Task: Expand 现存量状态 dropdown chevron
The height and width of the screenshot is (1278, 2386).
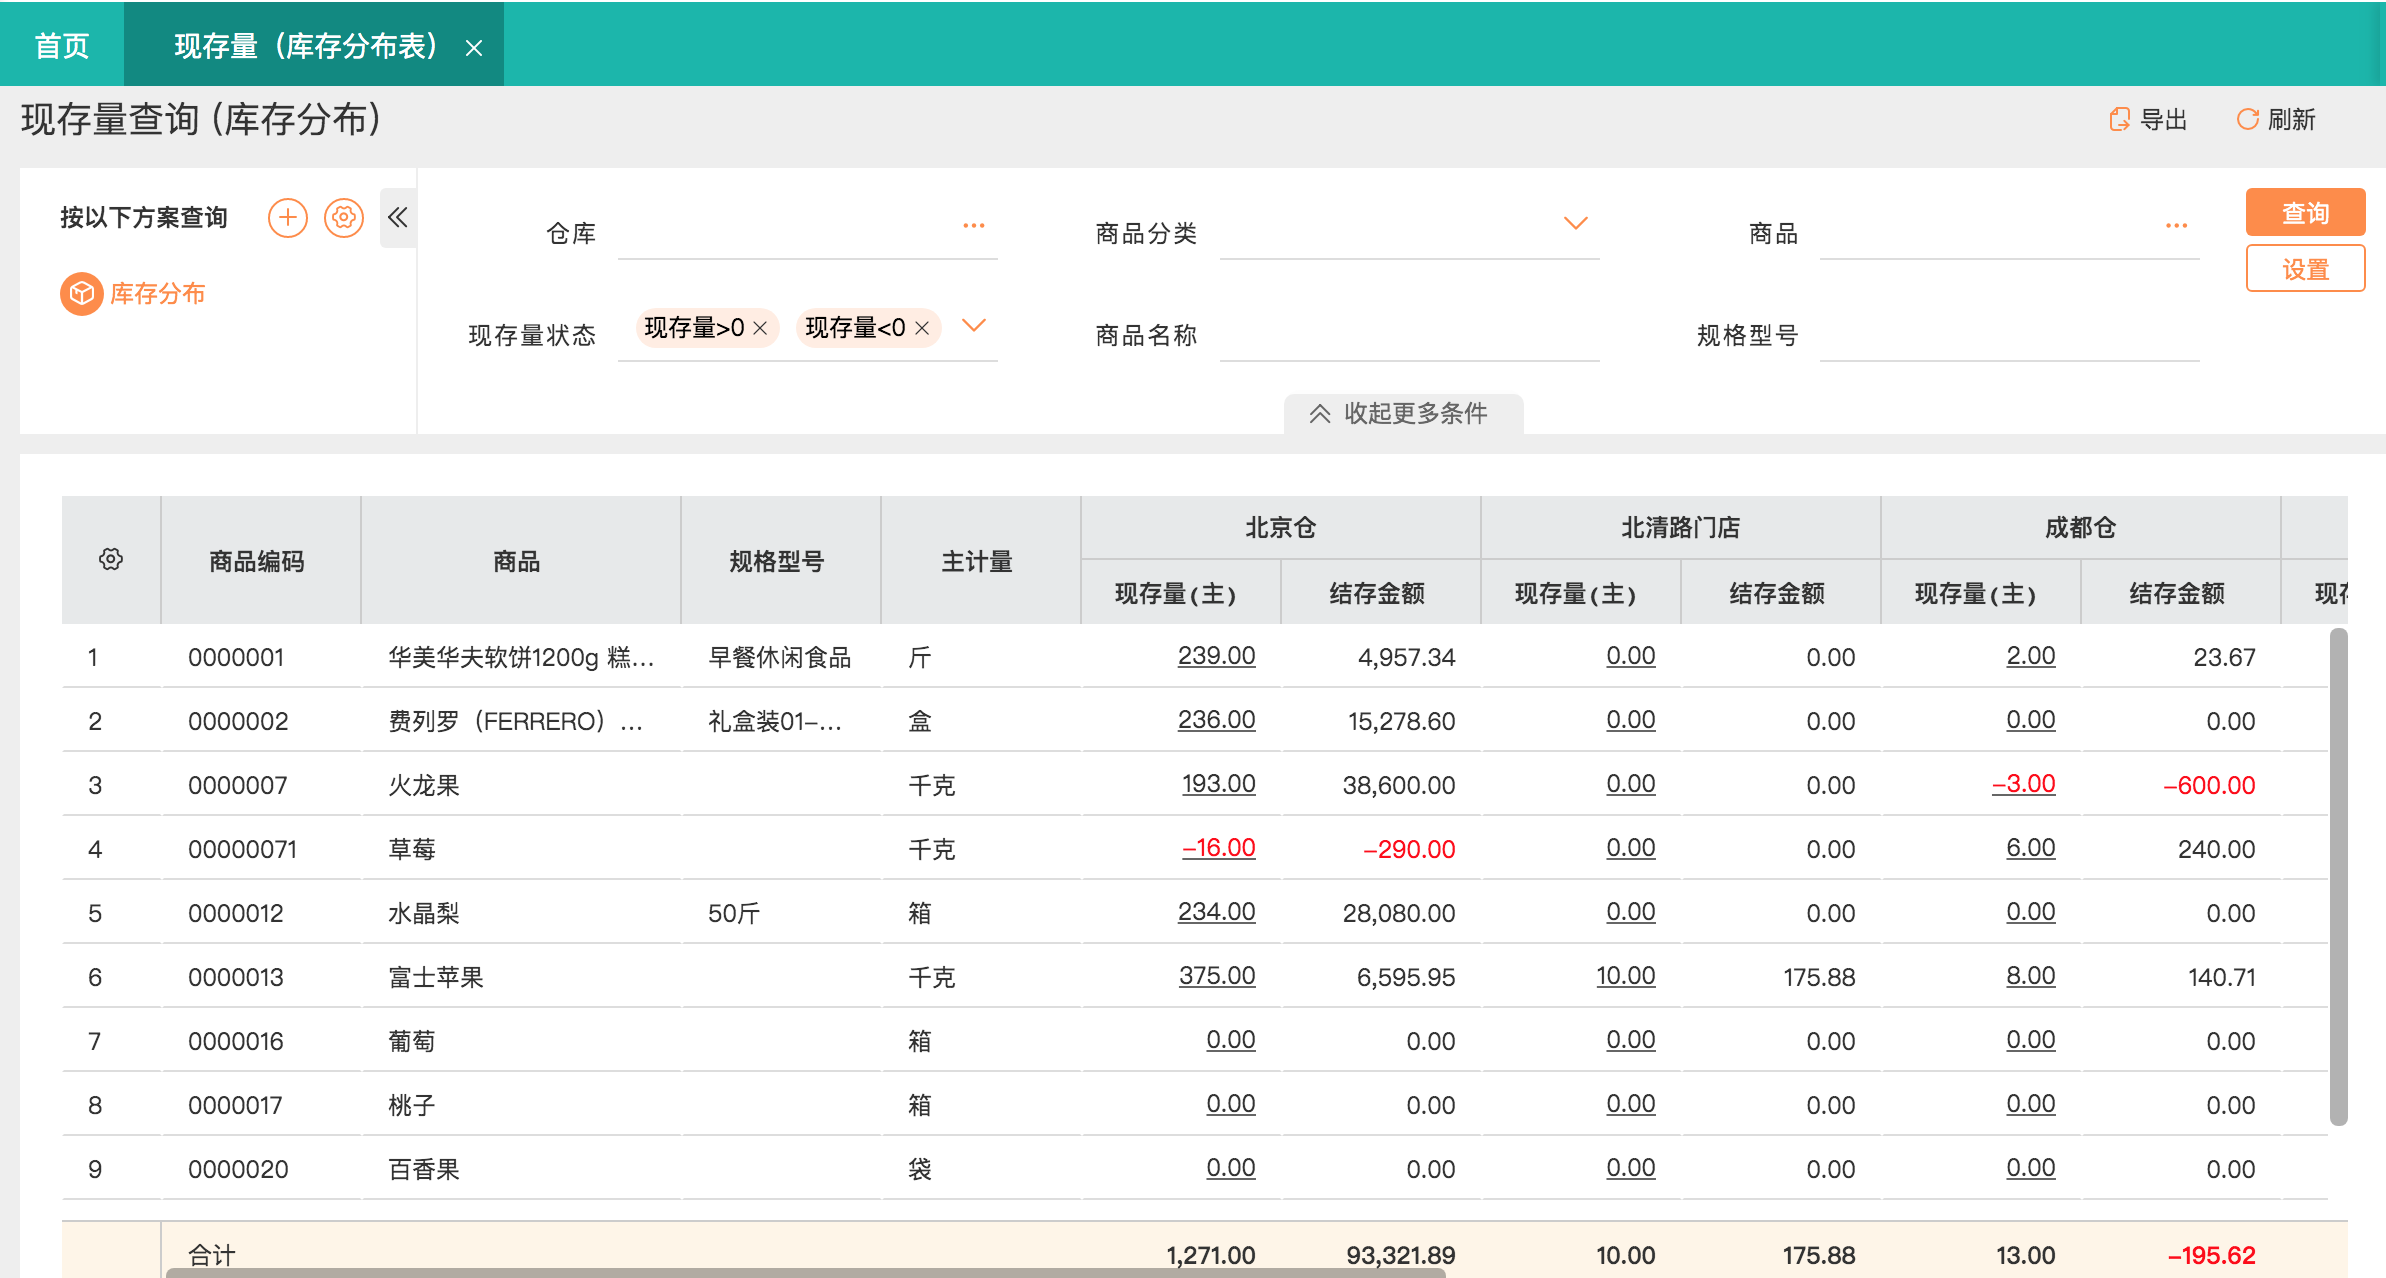Action: point(974,327)
